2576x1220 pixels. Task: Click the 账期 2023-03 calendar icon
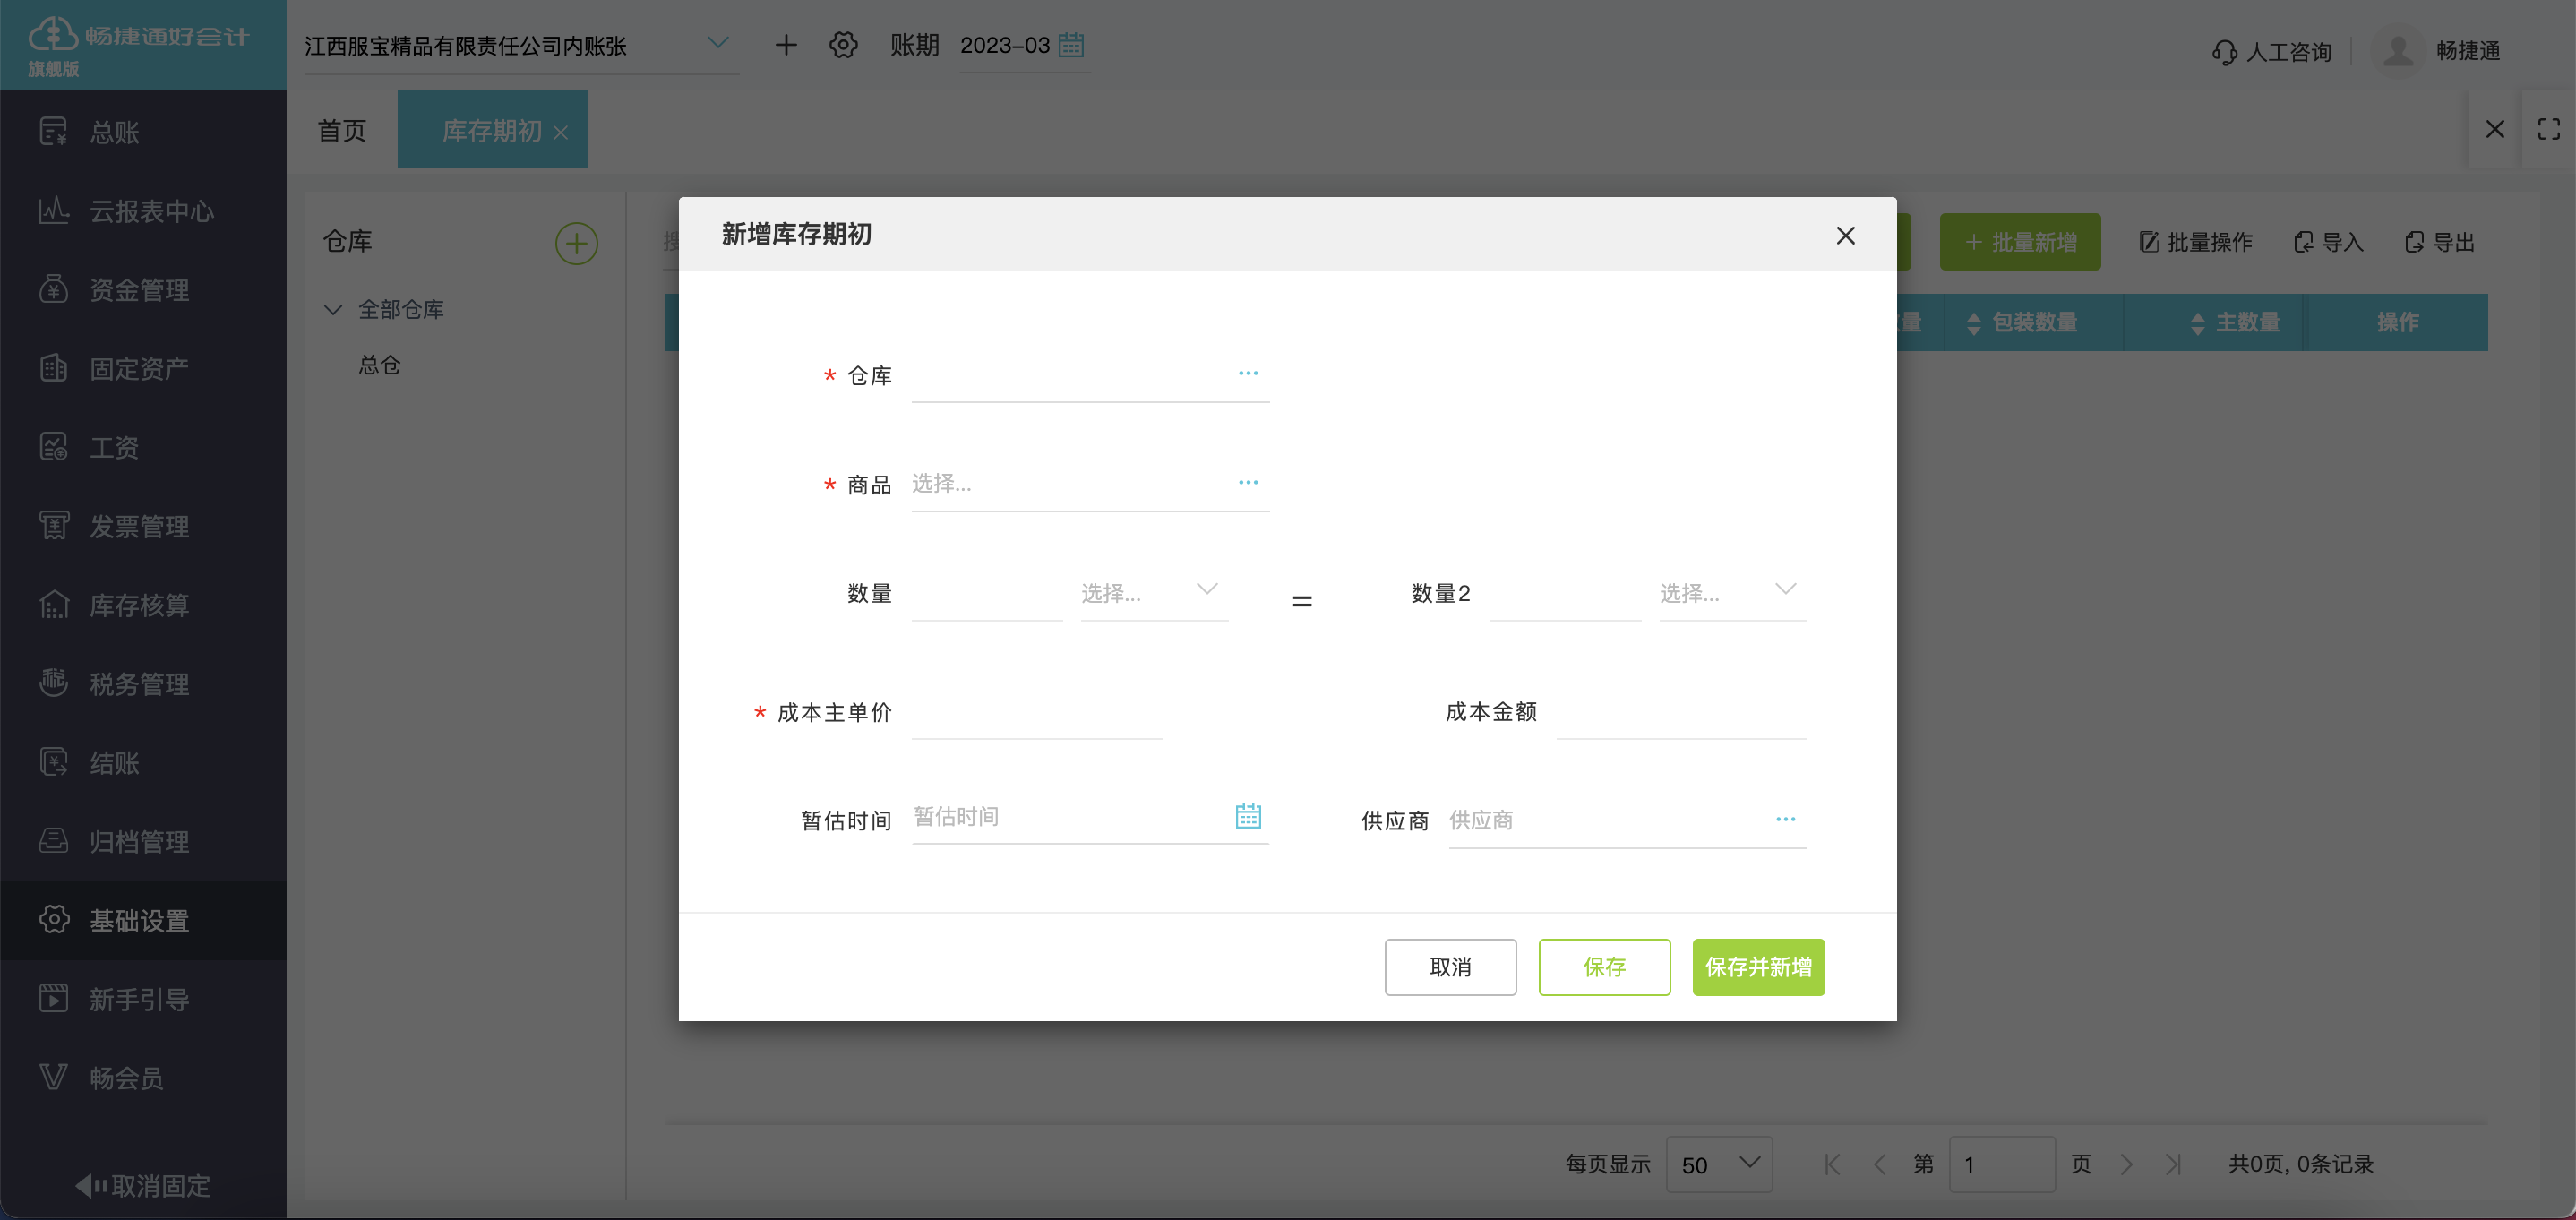[1069, 44]
